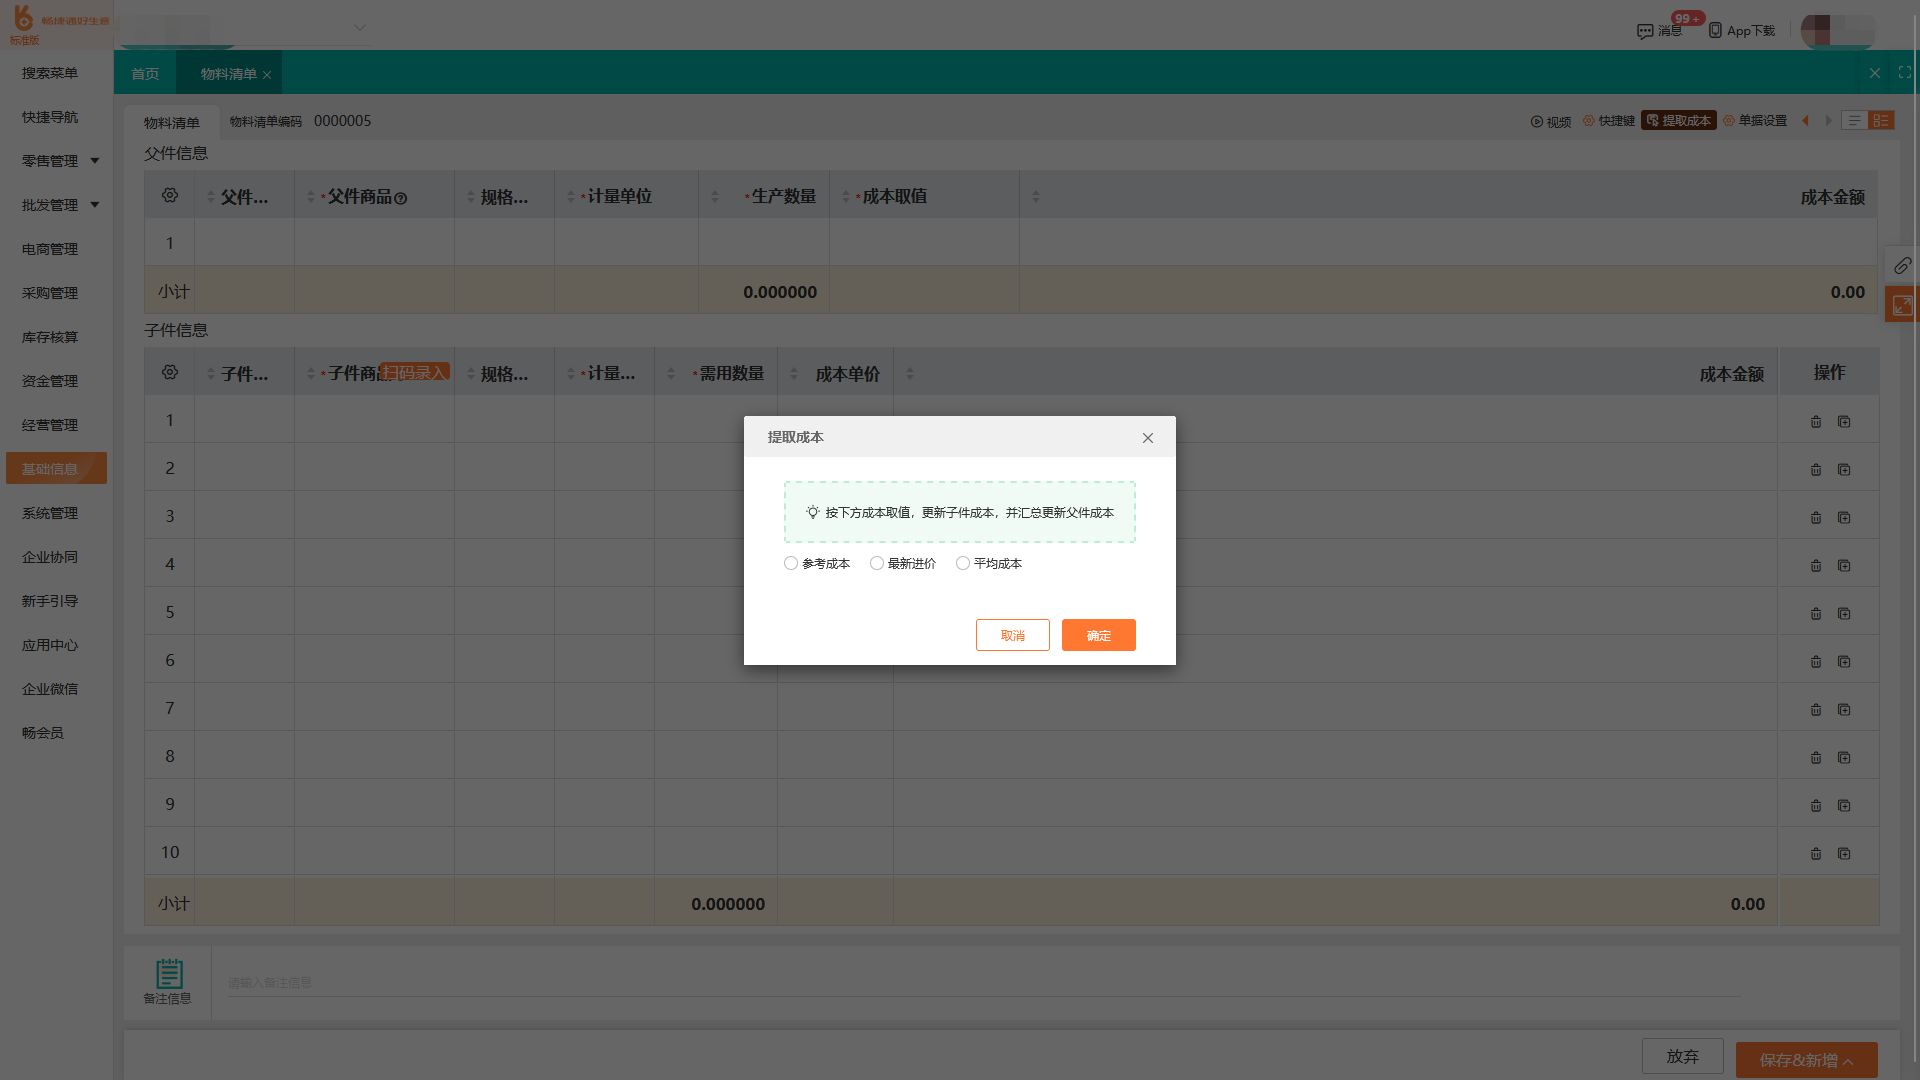This screenshot has height=1080, width=1920.
Task: Click row 1 input field in子件信息
Action: tap(244, 419)
